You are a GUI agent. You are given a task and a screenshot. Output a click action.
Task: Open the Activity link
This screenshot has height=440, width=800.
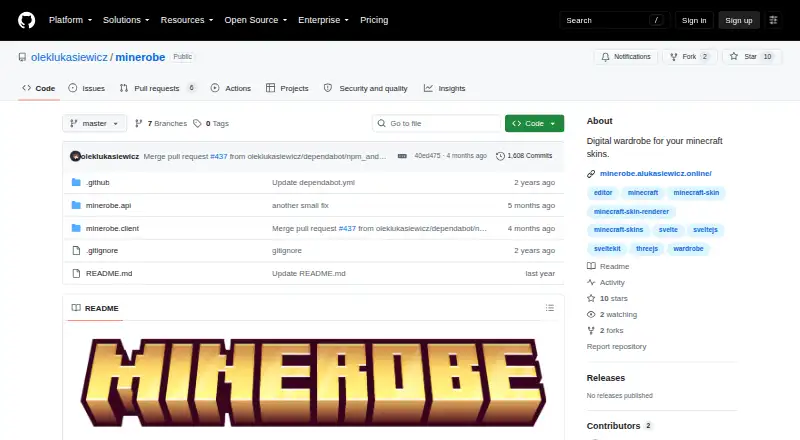pyautogui.click(x=606, y=282)
